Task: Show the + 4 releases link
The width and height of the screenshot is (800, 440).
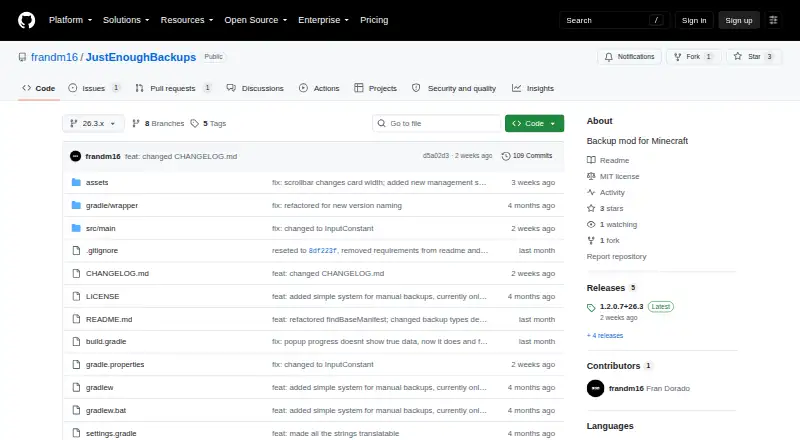Action: tap(605, 335)
